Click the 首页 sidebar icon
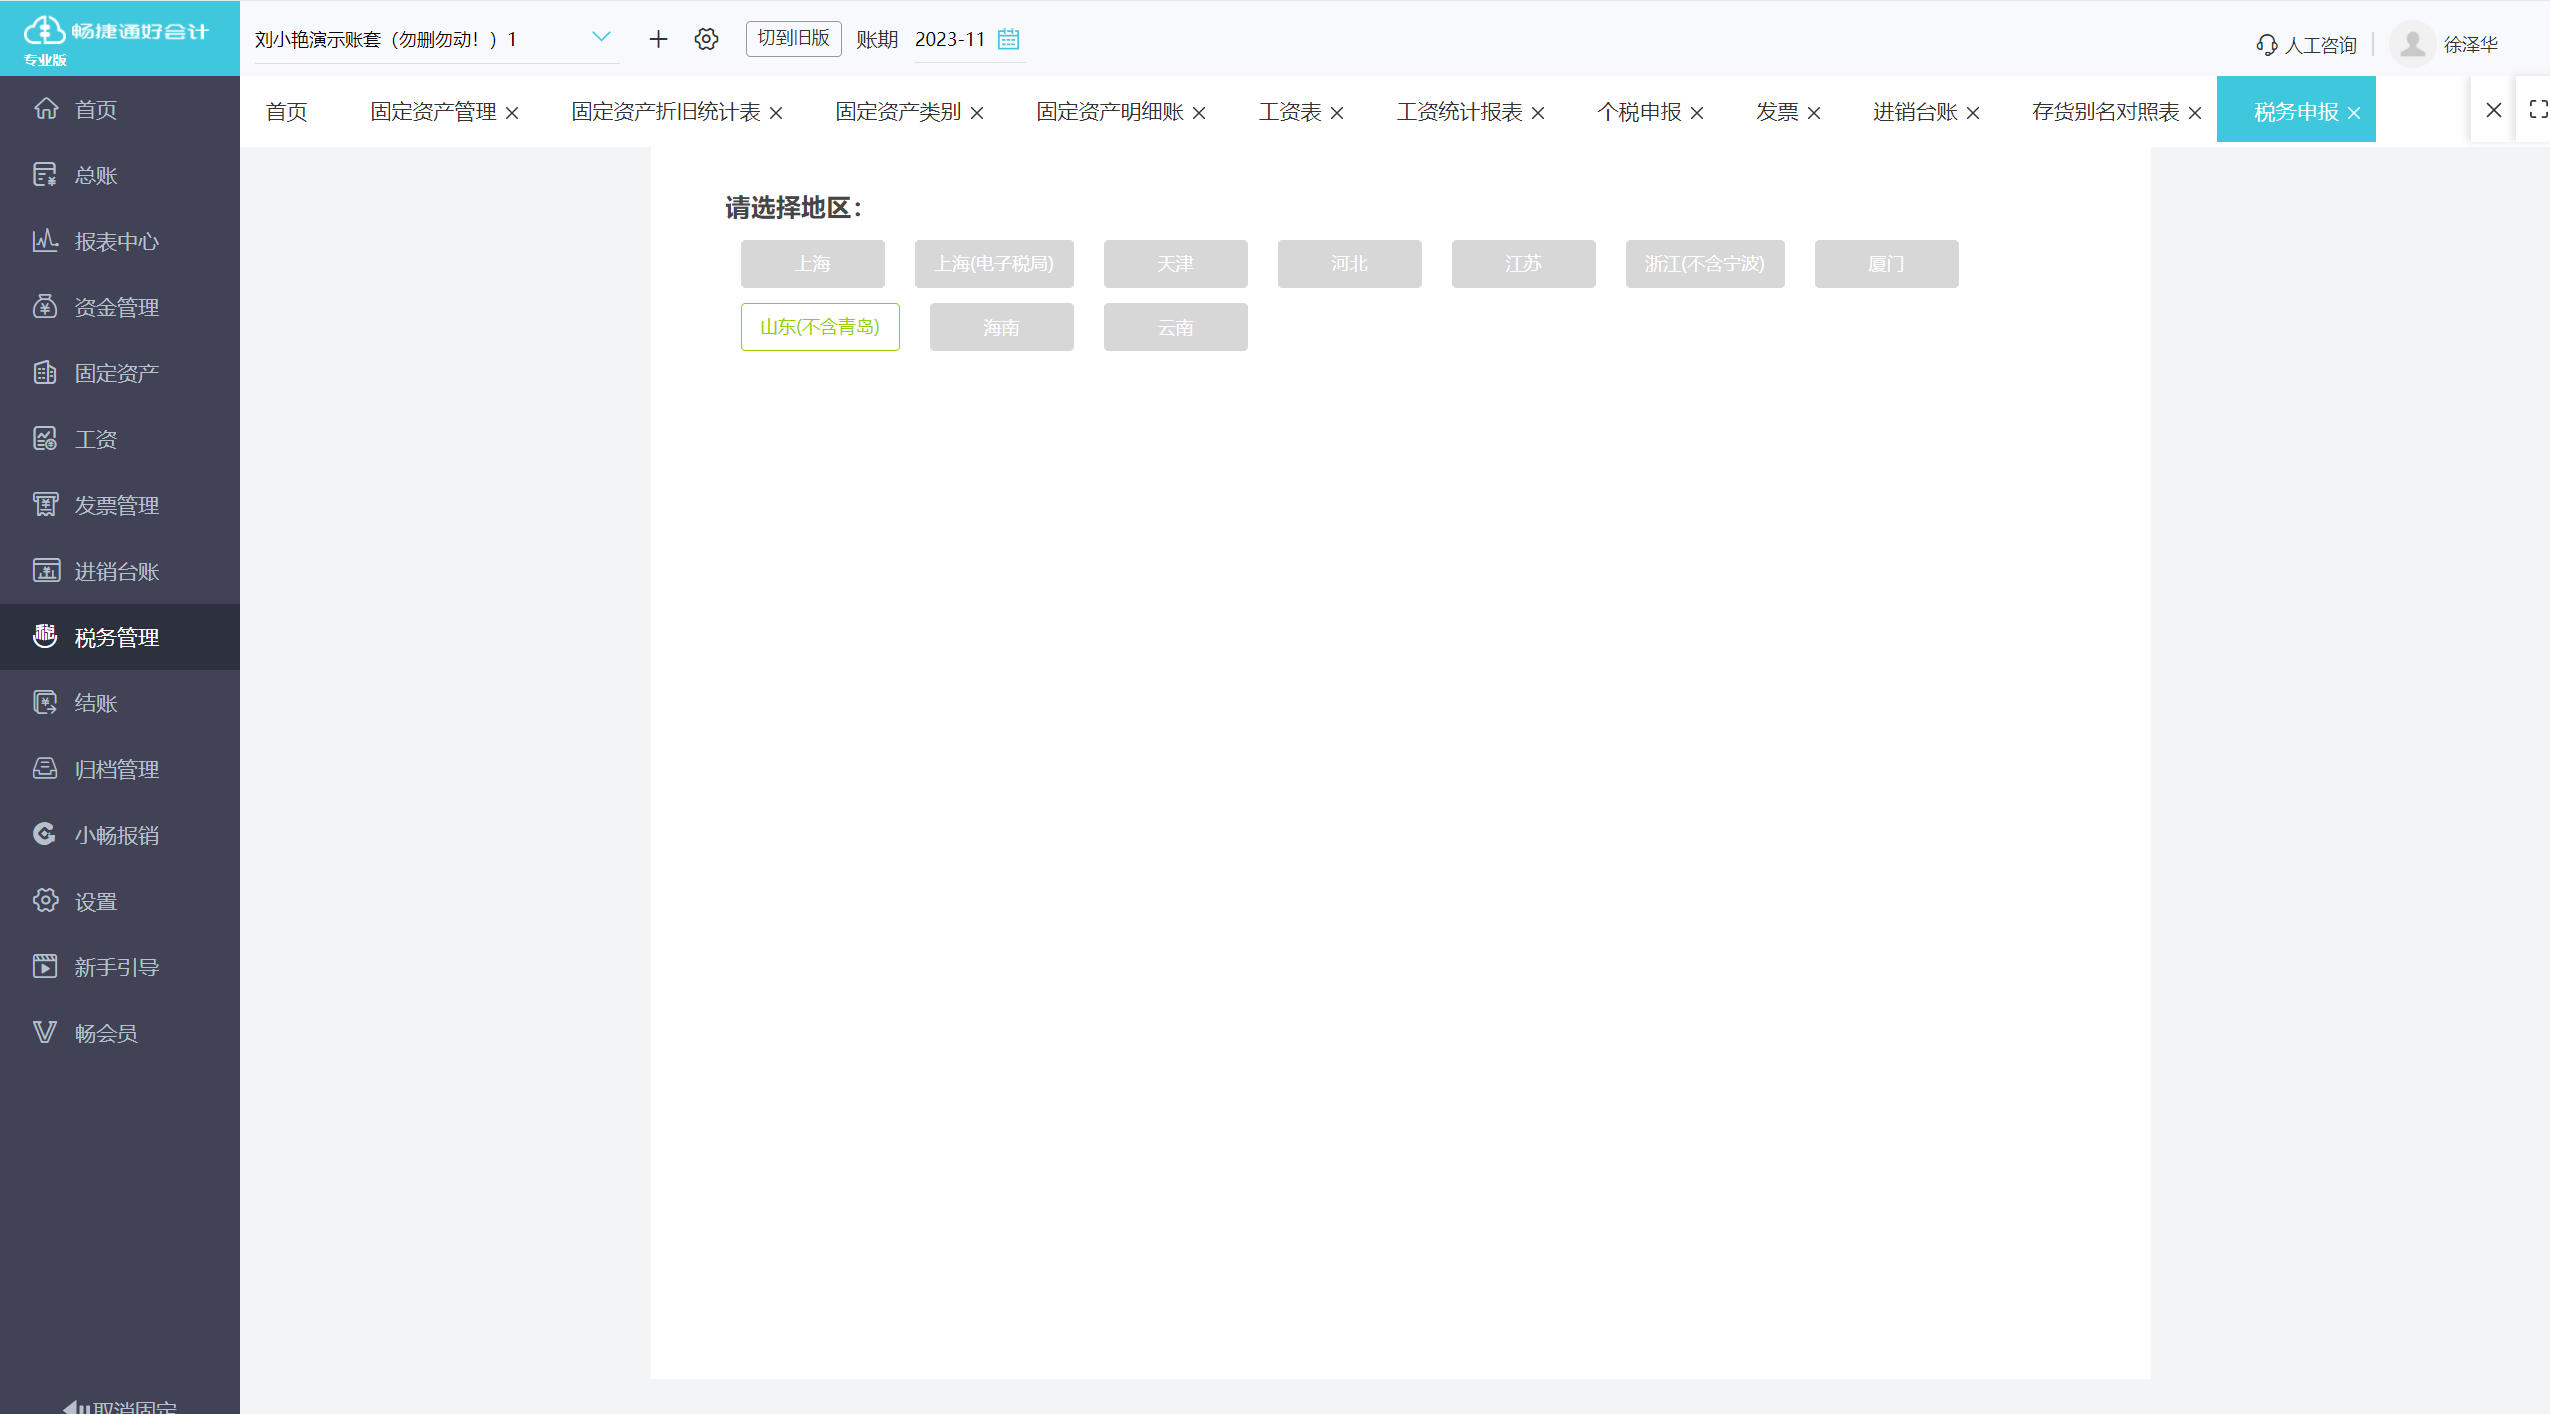Image resolution: width=2550 pixels, height=1414 pixels. tap(47, 108)
